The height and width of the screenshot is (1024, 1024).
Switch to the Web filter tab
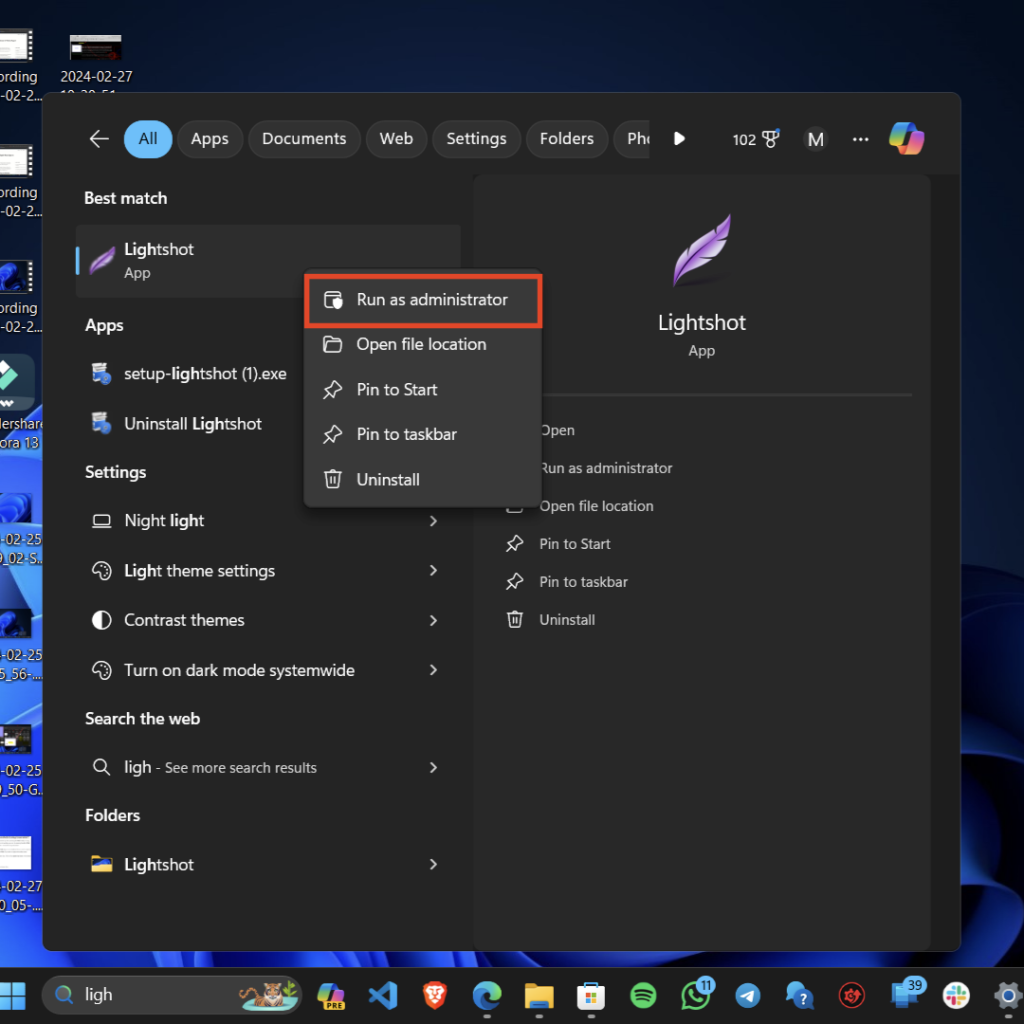pos(396,138)
